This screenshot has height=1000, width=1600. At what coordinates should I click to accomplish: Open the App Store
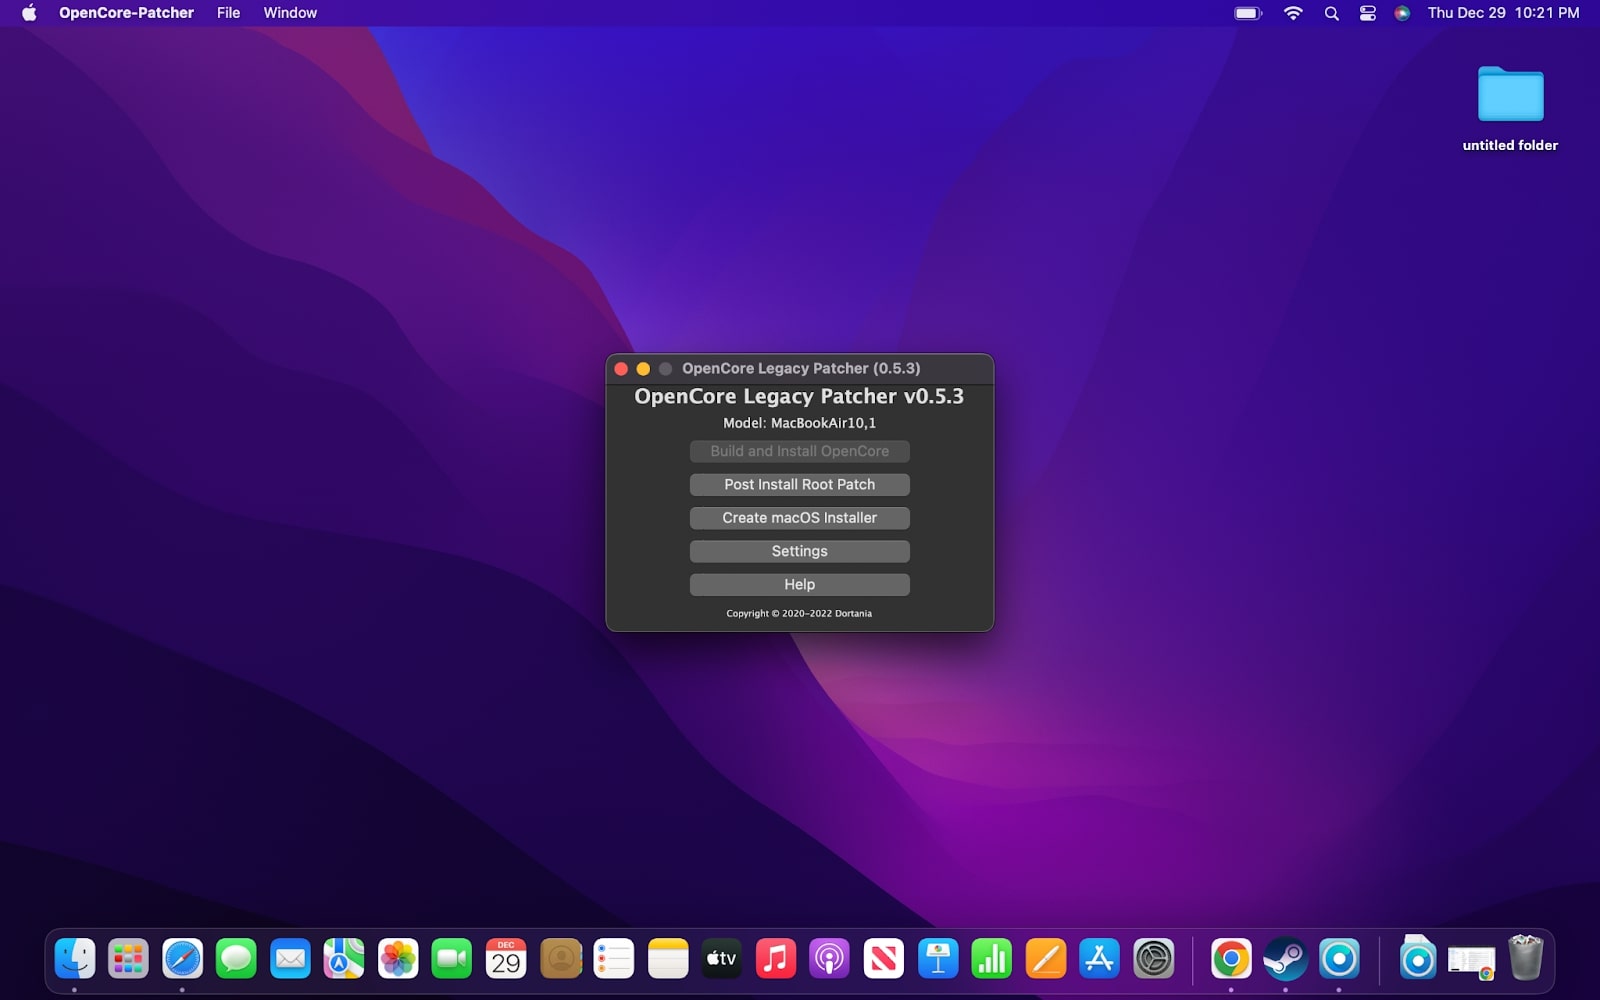click(x=1098, y=958)
